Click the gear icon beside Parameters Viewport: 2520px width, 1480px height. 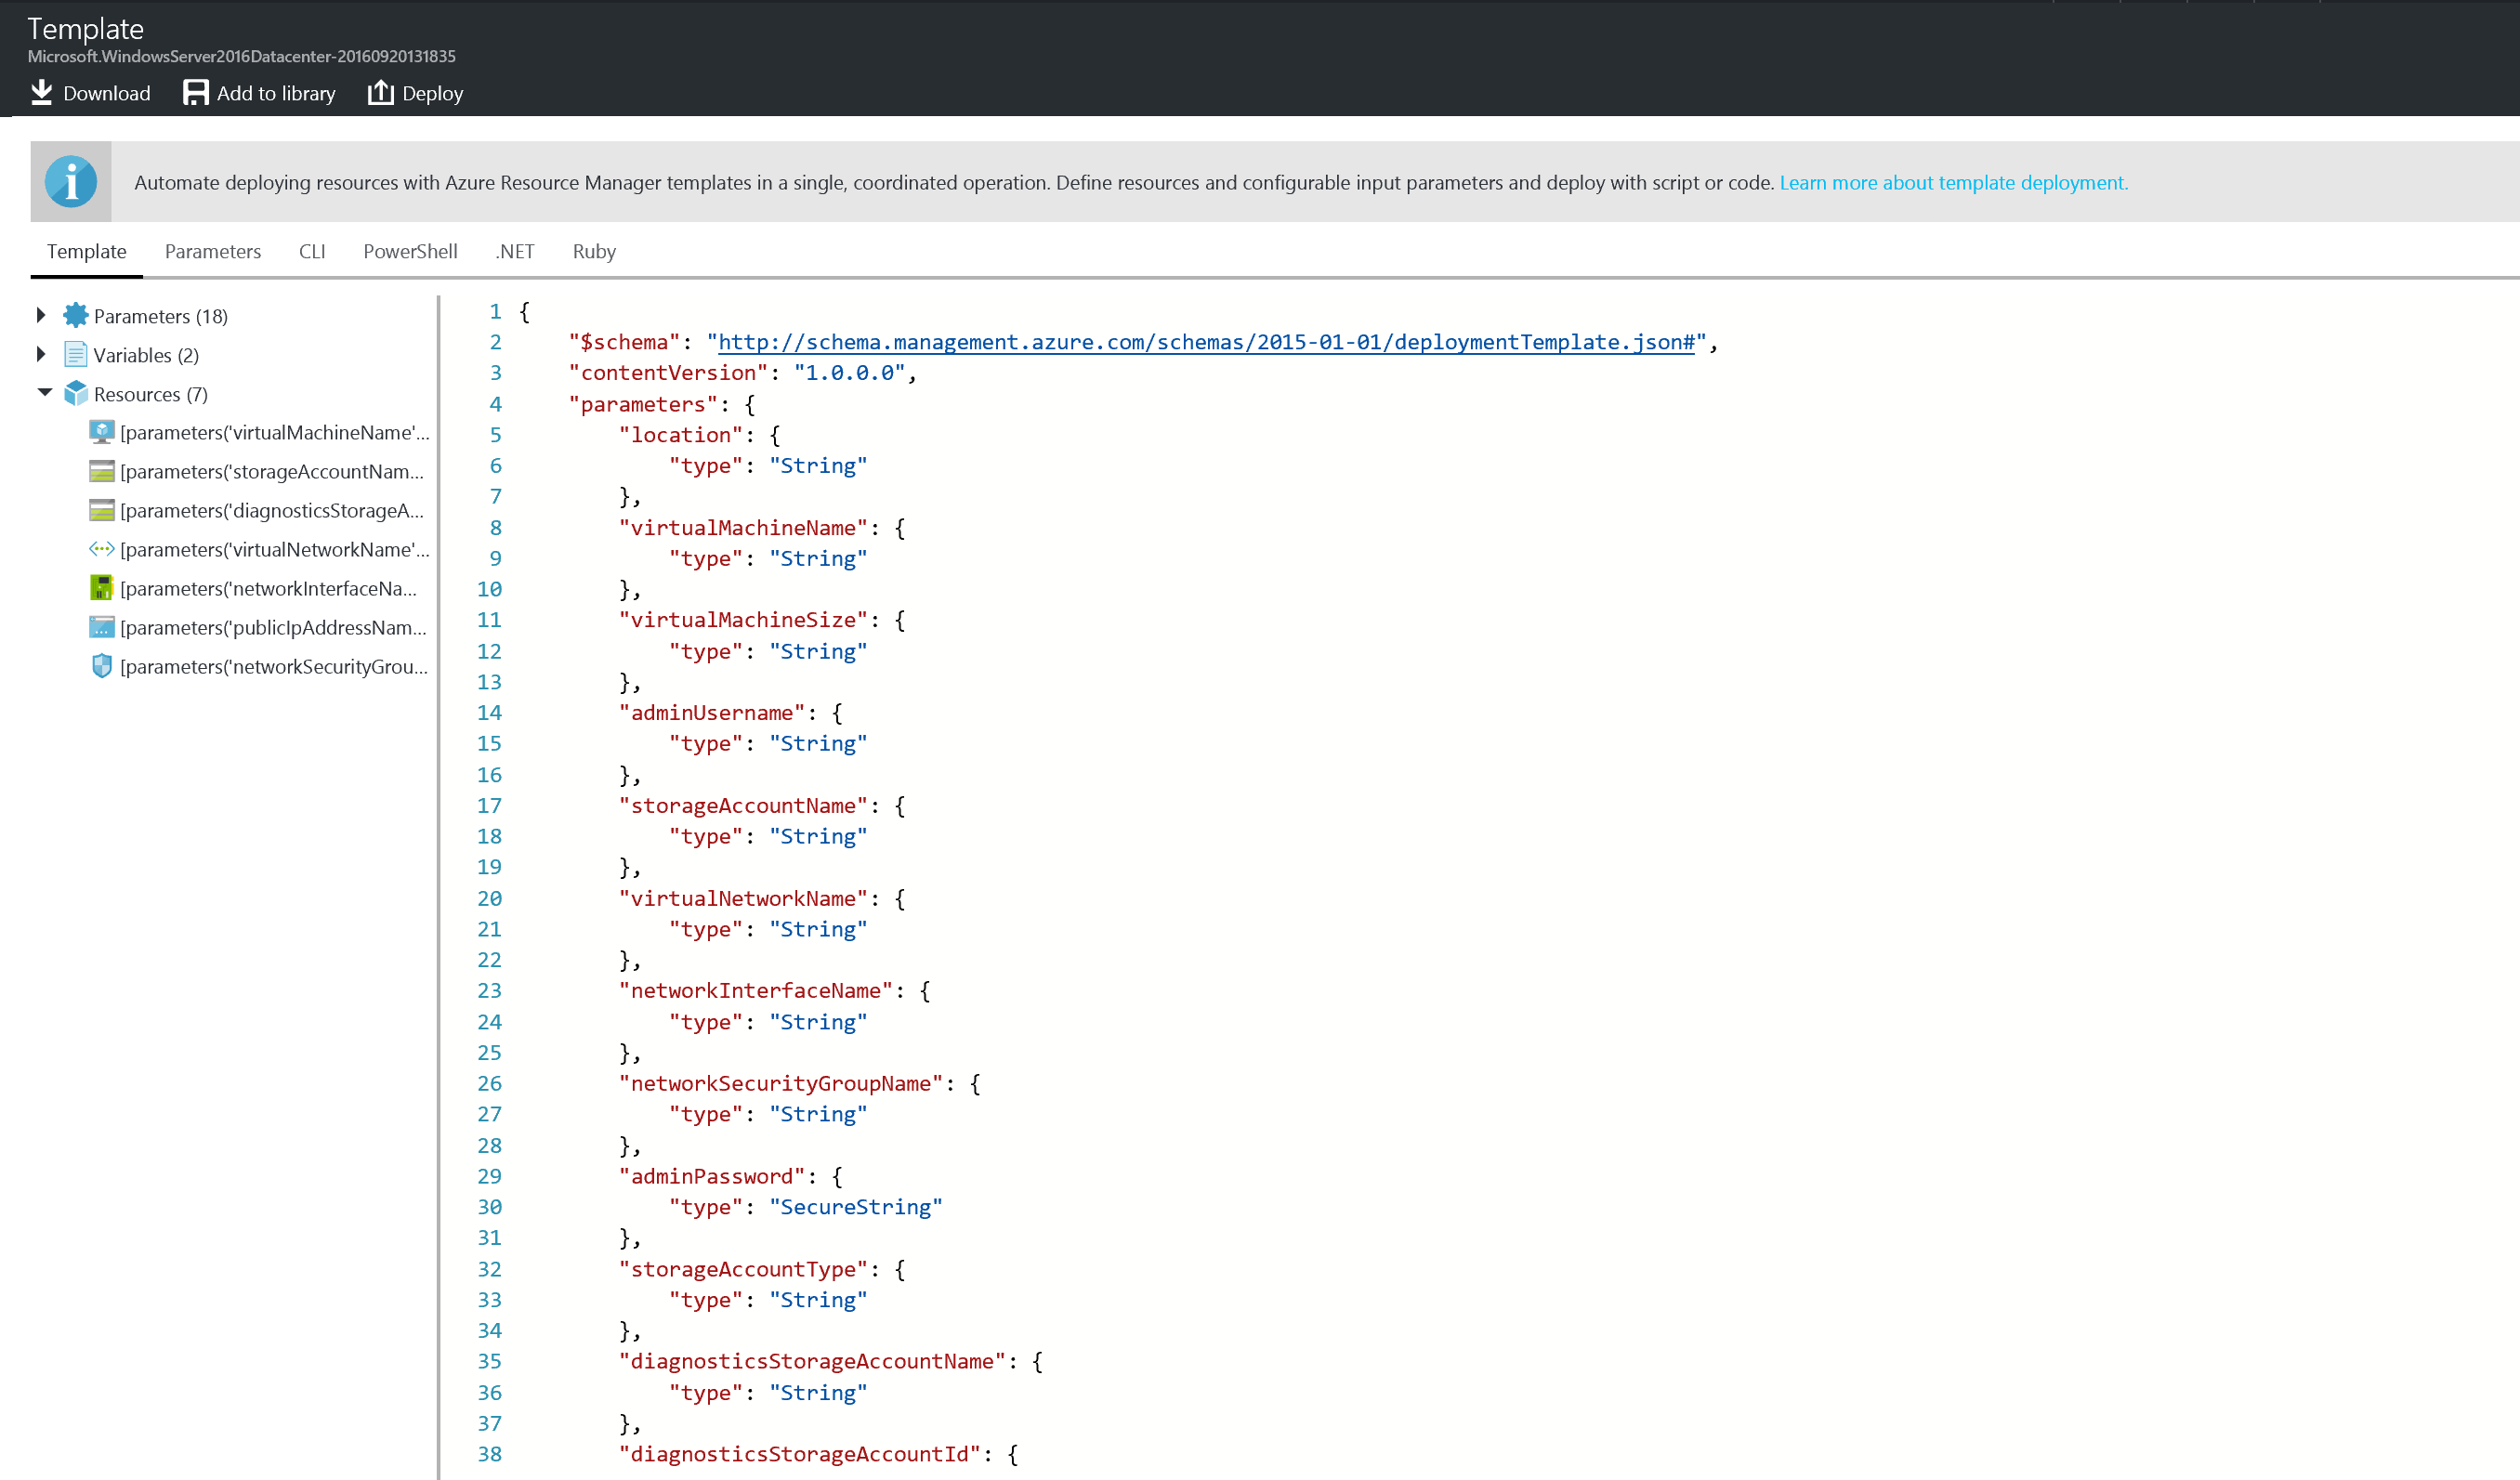76,315
